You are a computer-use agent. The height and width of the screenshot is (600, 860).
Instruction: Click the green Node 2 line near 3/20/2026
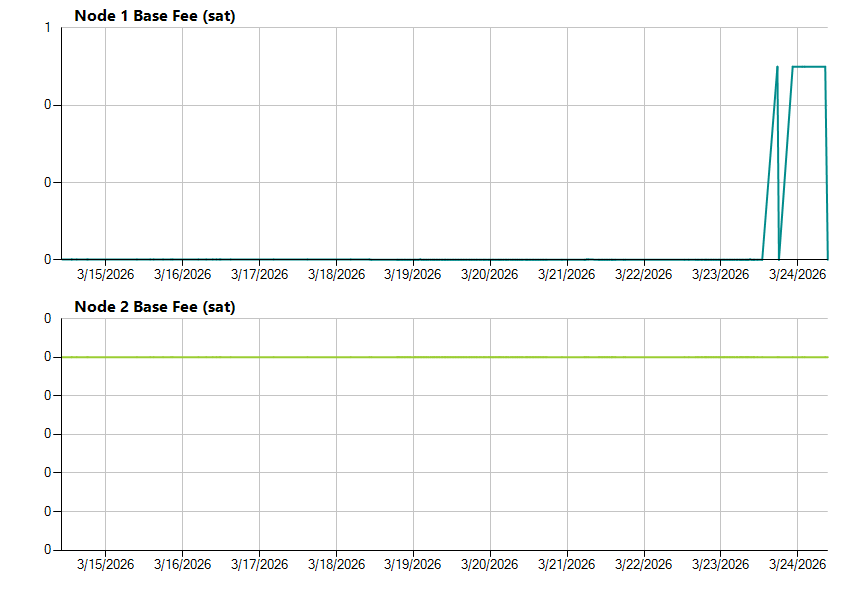click(x=490, y=357)
